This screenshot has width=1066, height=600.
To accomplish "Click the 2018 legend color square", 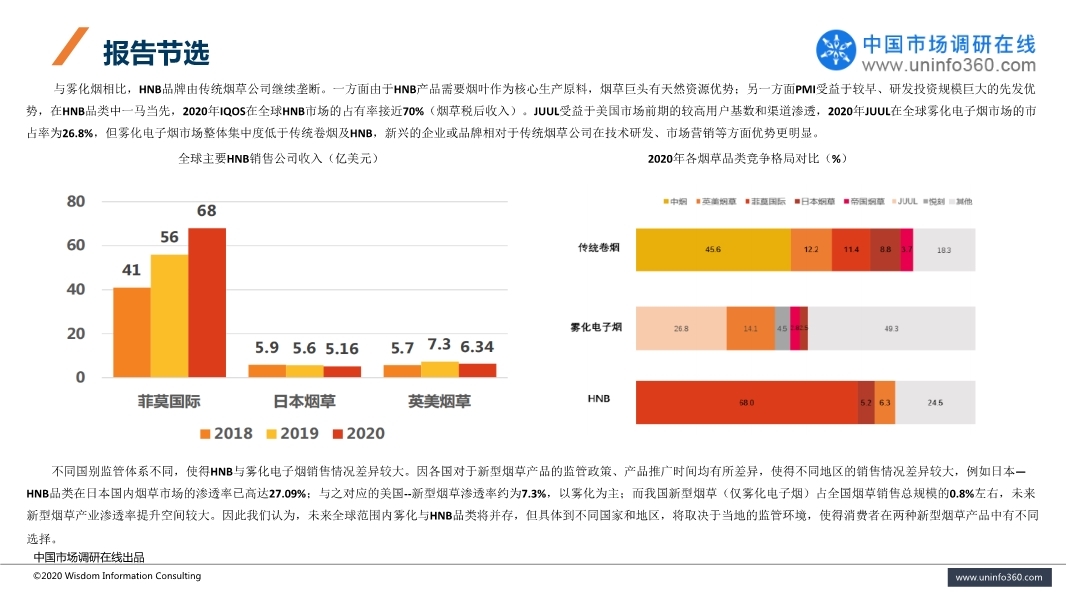I will point(206,434).
